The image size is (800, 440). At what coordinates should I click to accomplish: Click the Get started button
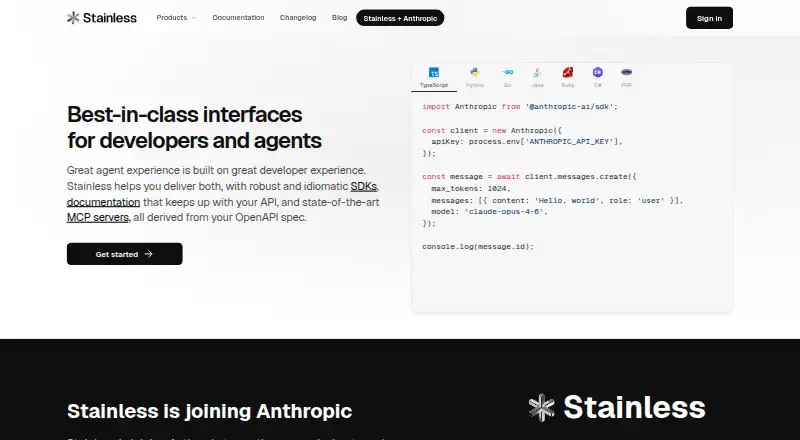[124, 254]
